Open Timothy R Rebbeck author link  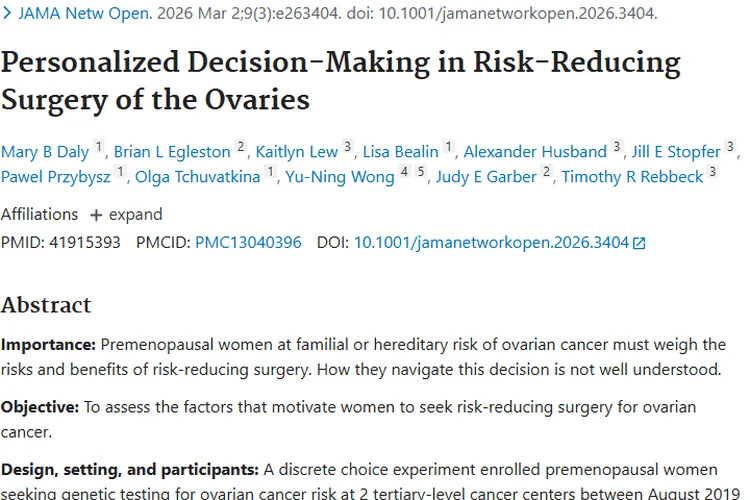click(632, 177)
